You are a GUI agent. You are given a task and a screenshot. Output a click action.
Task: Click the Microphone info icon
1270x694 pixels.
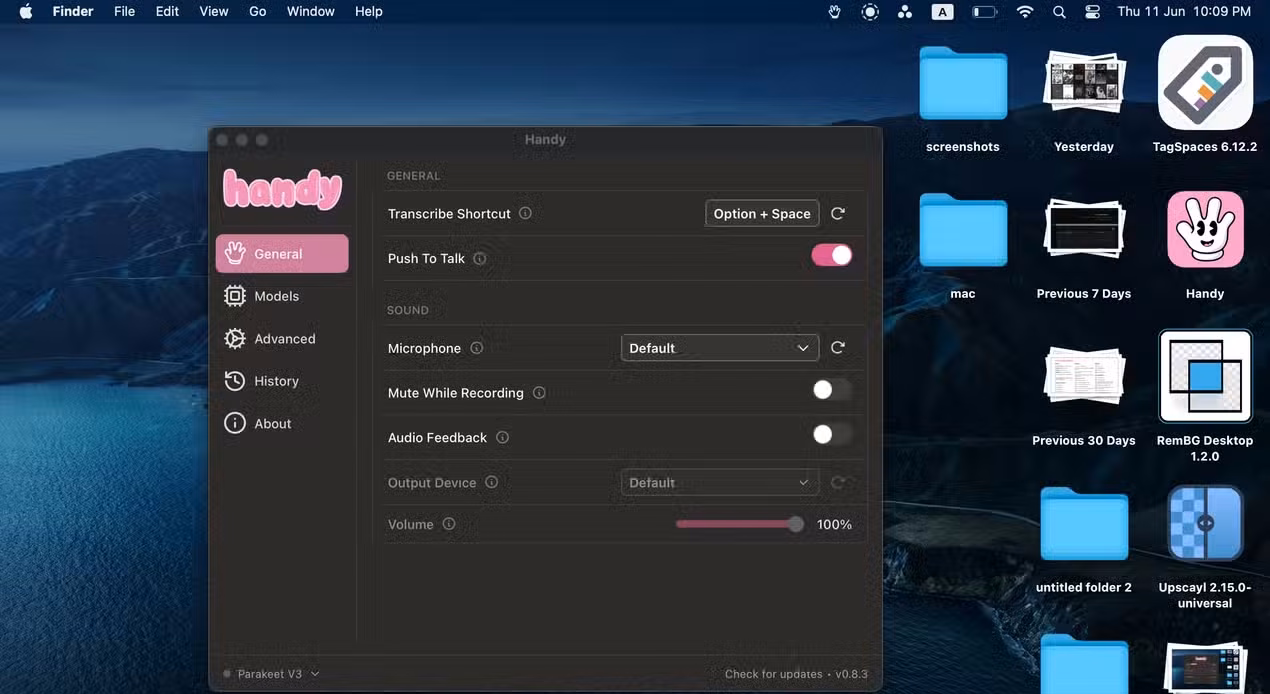coord(477,348)
